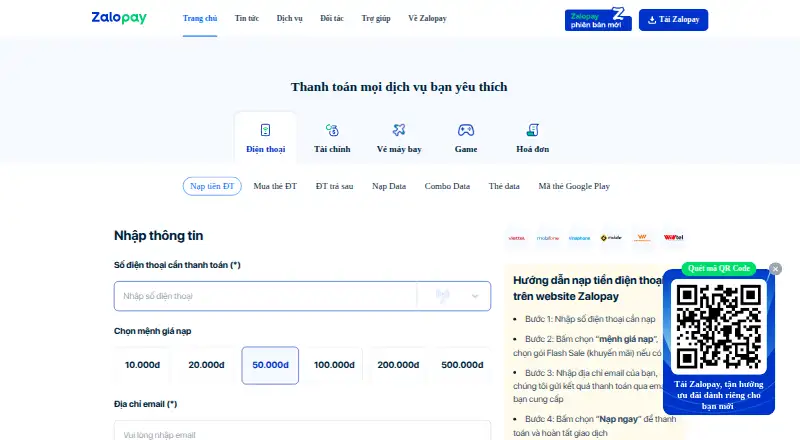Select the ĐT trả sau tab
The image size is (800, 440).
334,186
